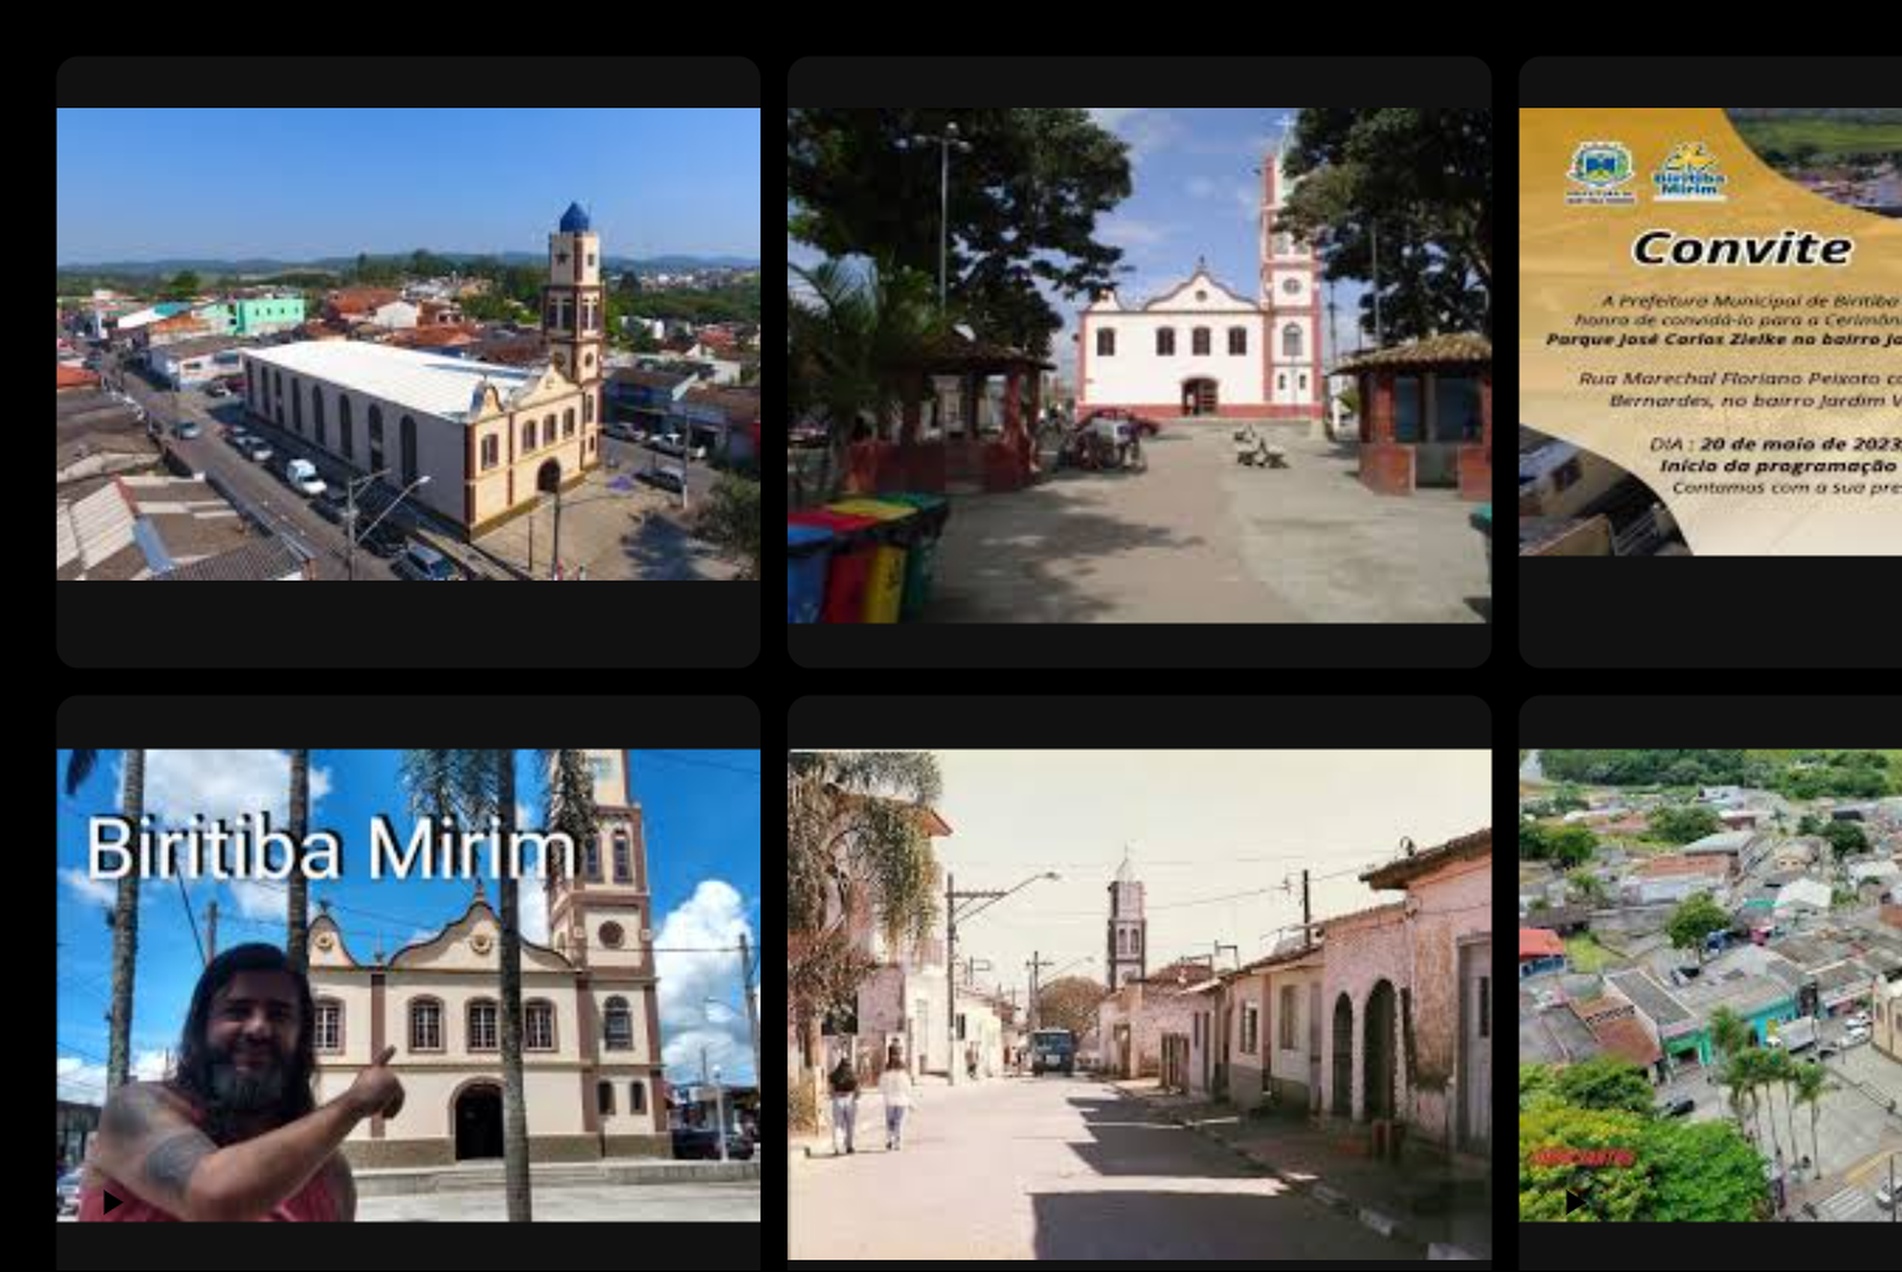Click the red-trimmed bell tower in plaza photo
Screen dimensions: 1902x1272
coord(1288,270)
